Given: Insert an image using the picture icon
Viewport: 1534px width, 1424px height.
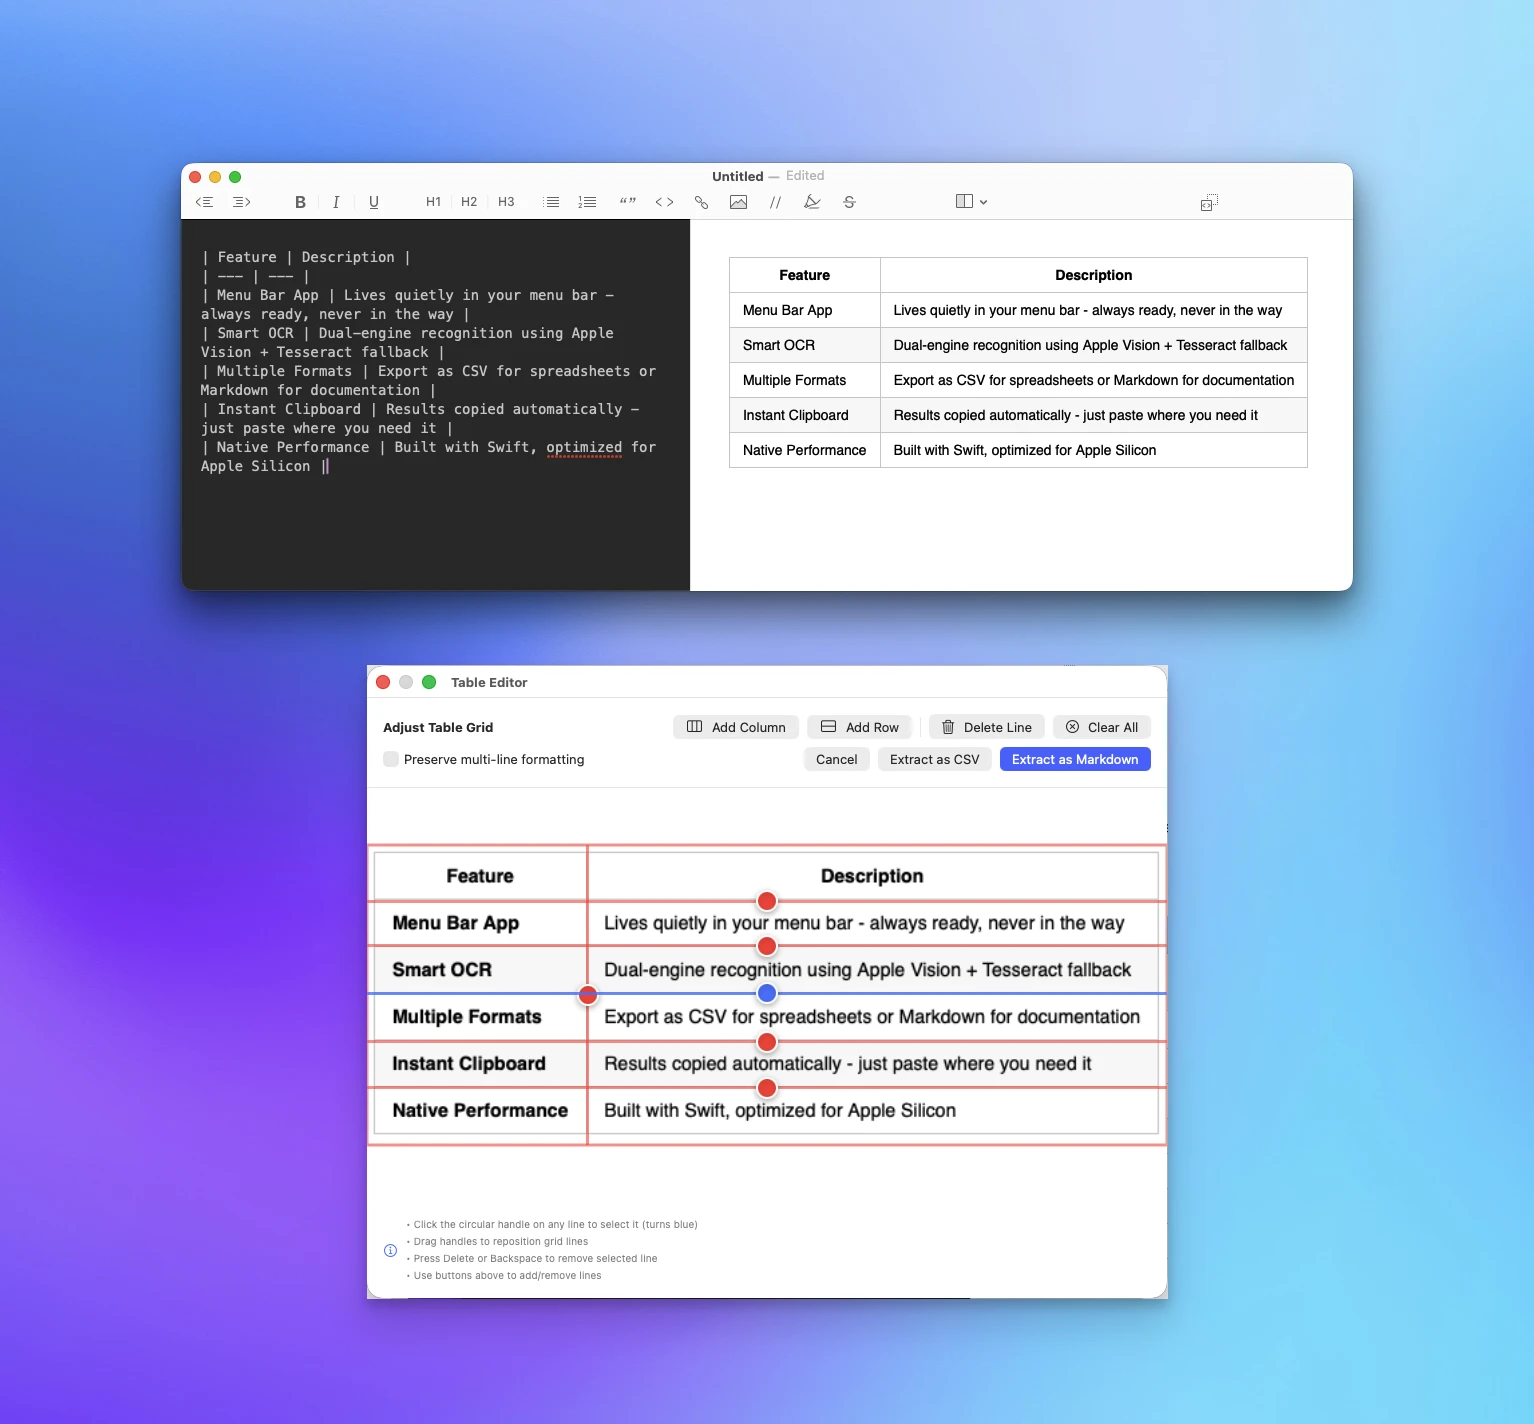Looking at the screenshot, I should [738, 202].
